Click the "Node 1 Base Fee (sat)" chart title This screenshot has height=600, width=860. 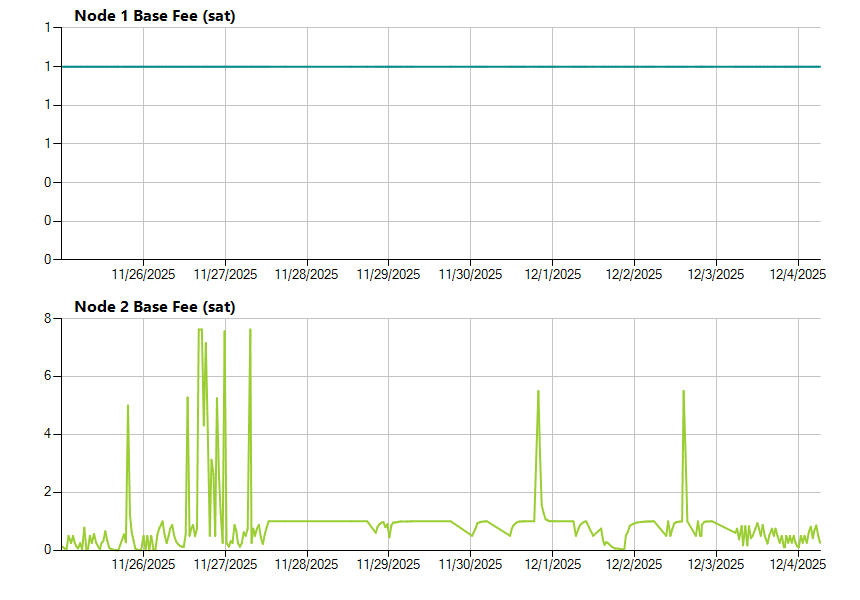point(155,15)
